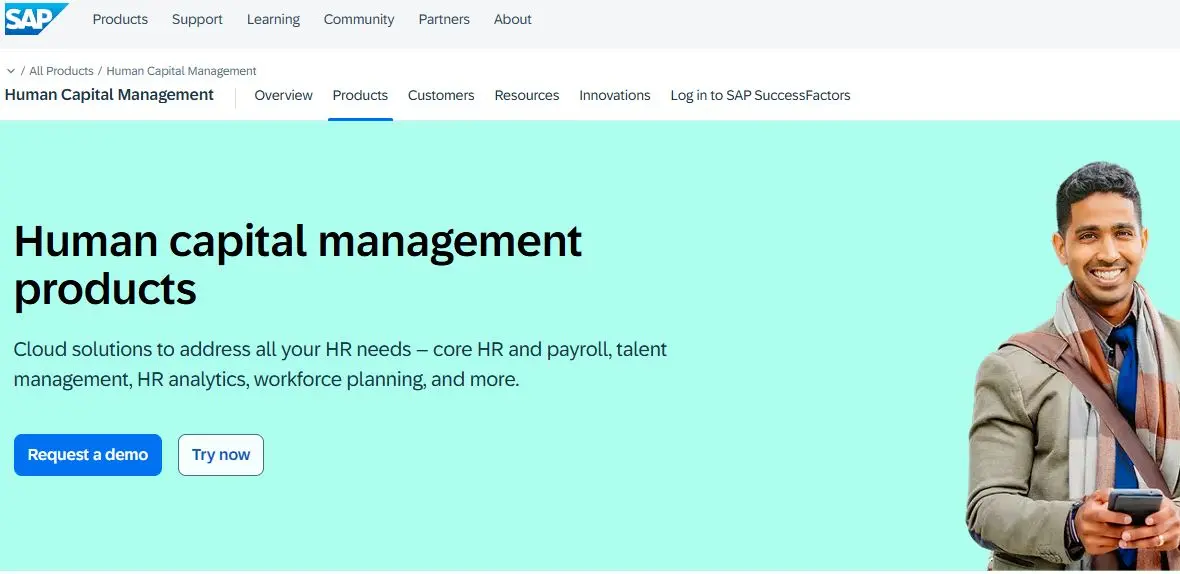Click the man with phone hero image
This screenshot has height=574, width=1180.
1074,366
